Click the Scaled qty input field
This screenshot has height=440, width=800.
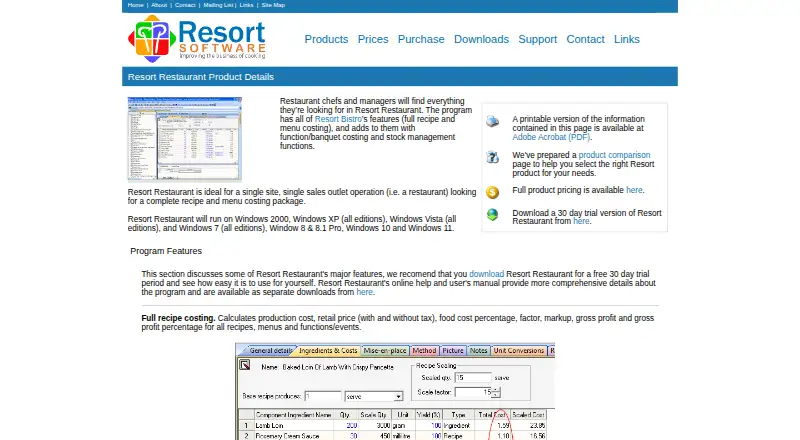tap(473, 378)
